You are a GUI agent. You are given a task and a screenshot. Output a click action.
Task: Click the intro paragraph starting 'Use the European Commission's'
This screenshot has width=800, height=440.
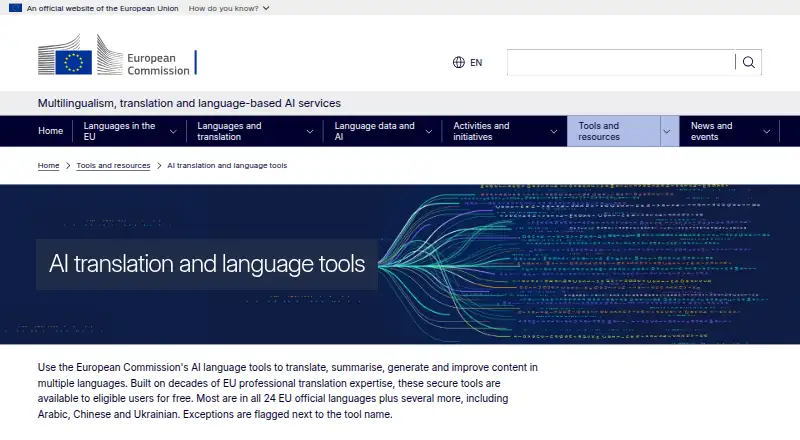288,390
